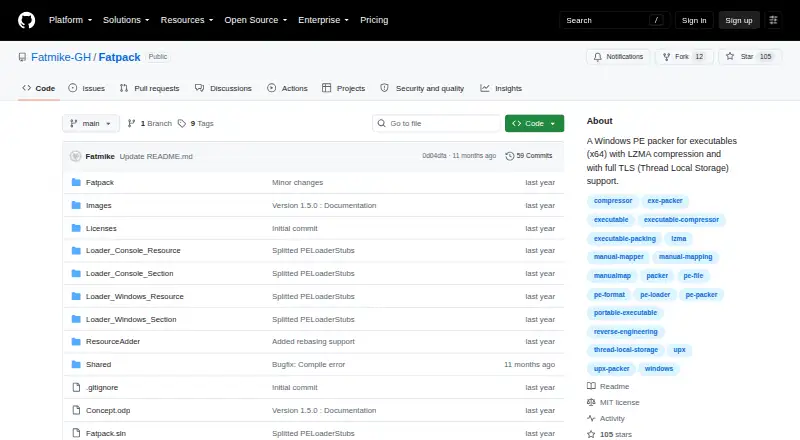800x440 pixels.
Task: Expand the Solutions menu
Action: (126, 20)
